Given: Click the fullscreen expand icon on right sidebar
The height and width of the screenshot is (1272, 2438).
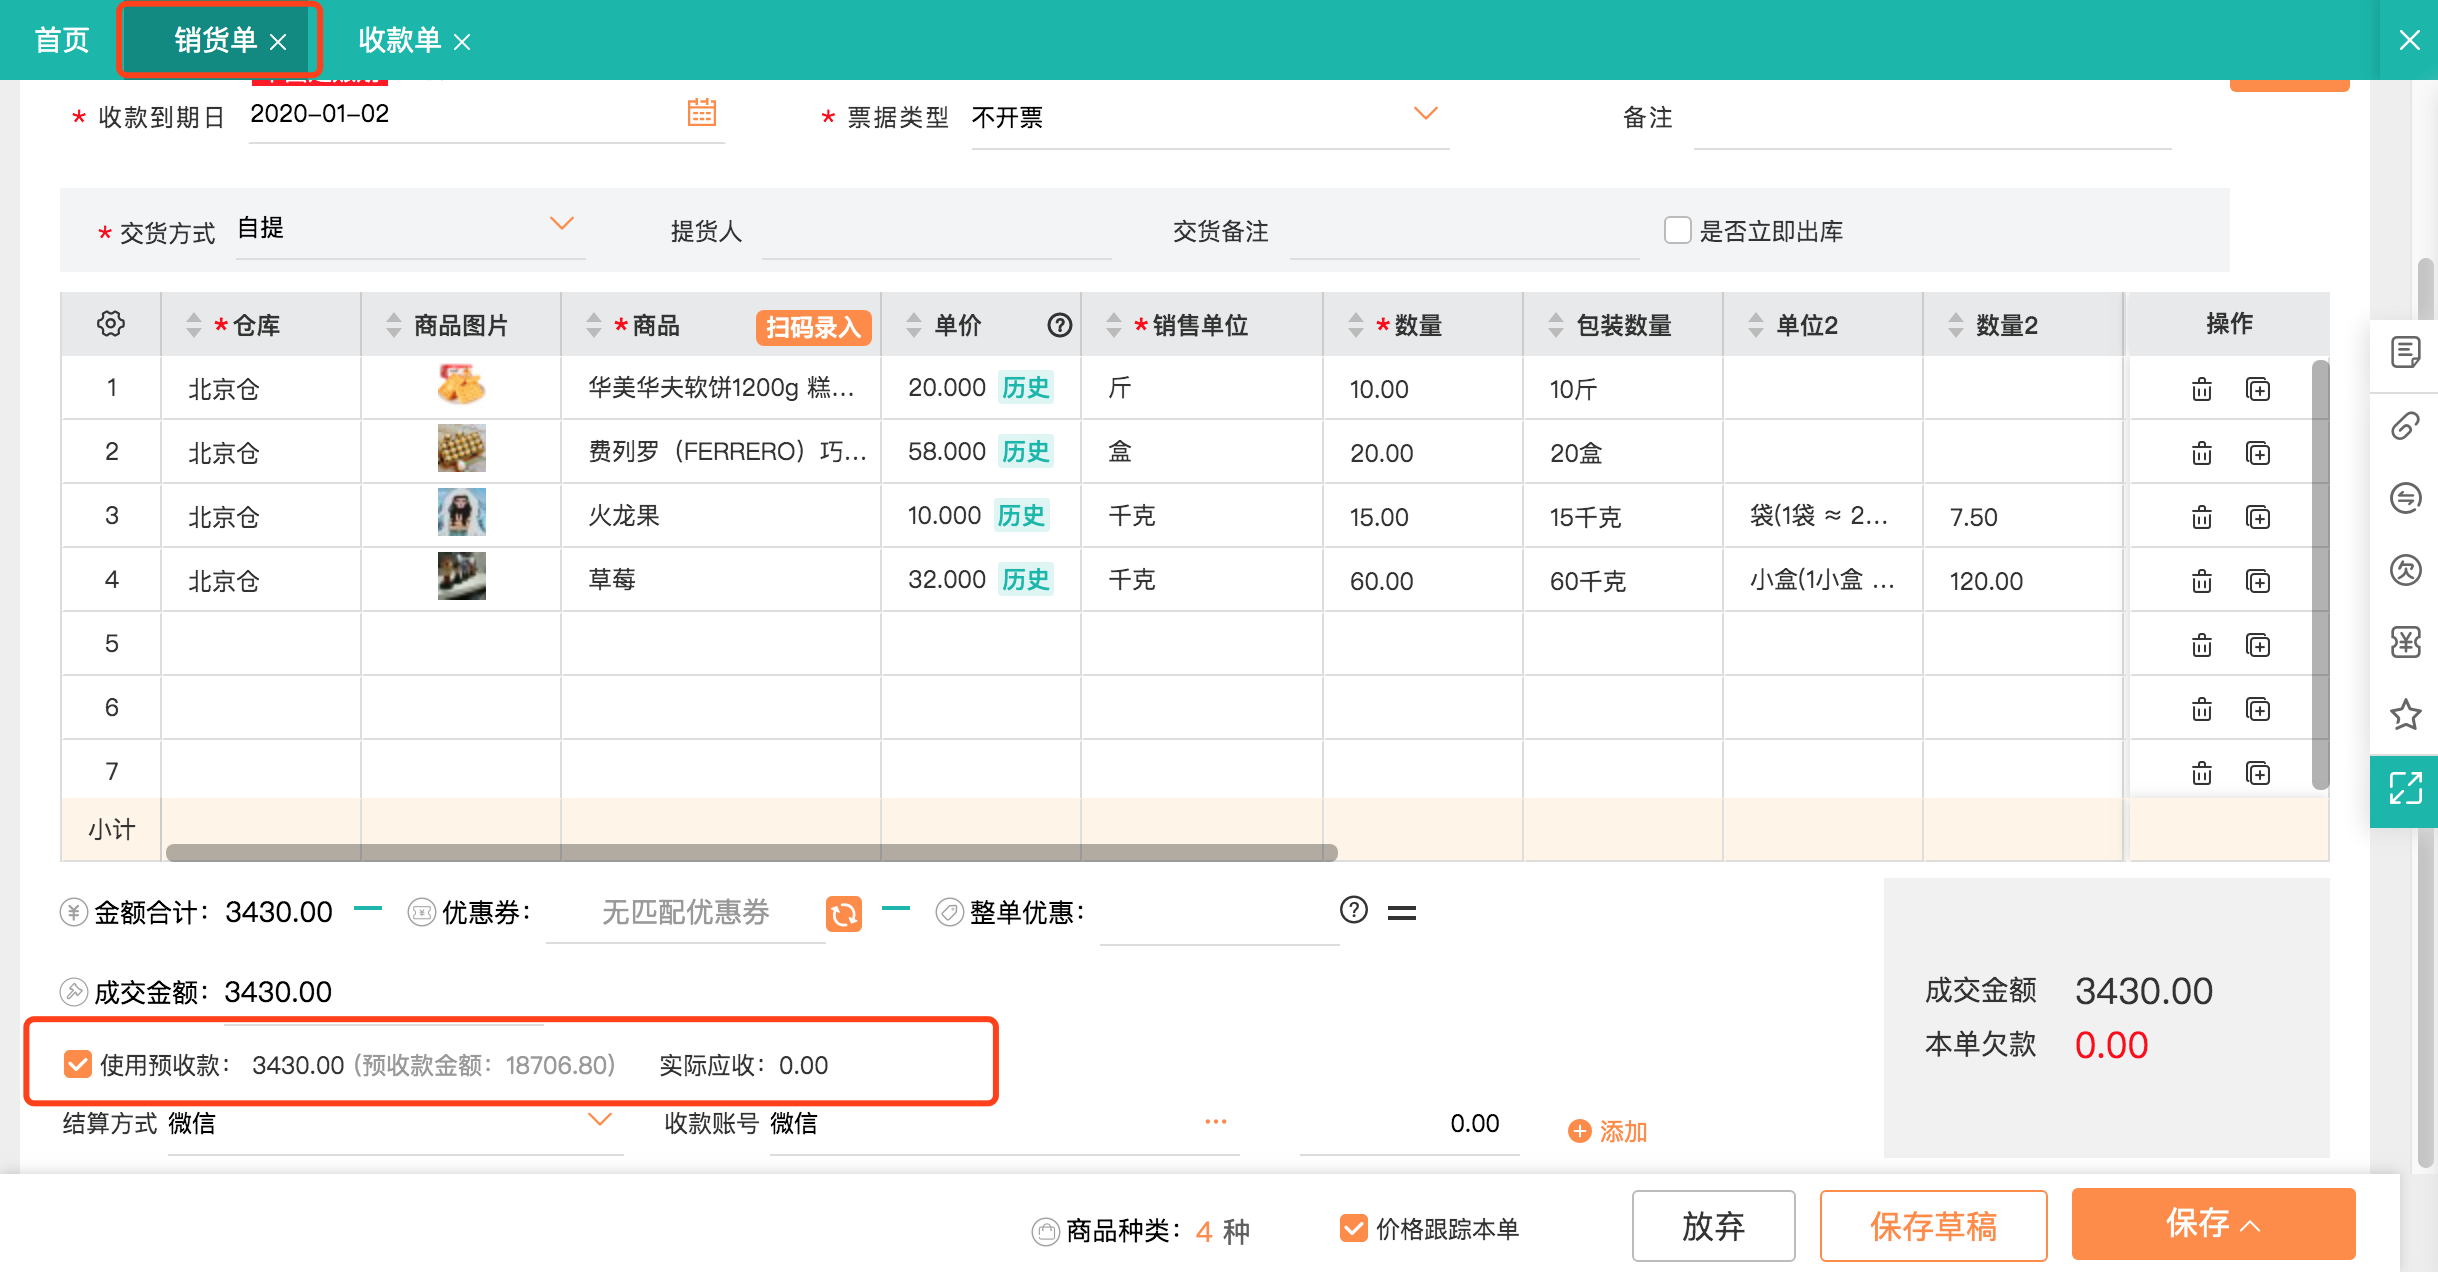Looking at the screenshot, I should [x=2406, y=790].
